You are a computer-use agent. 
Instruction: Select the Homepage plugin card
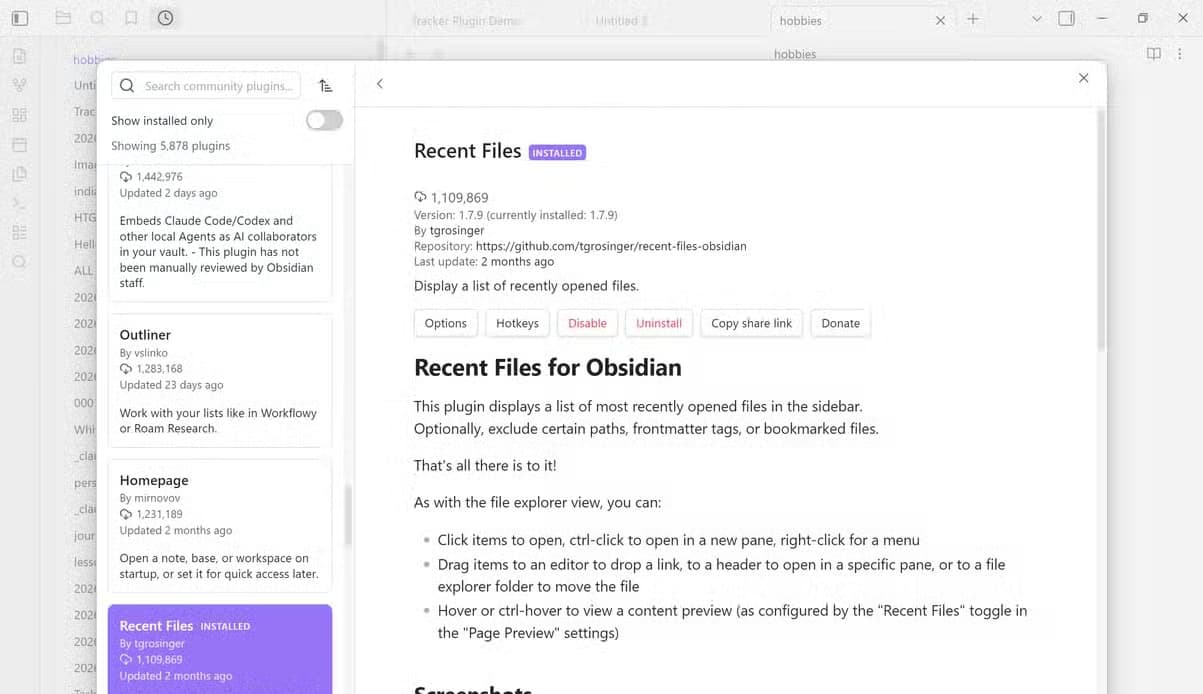click(x=220, y=526)
